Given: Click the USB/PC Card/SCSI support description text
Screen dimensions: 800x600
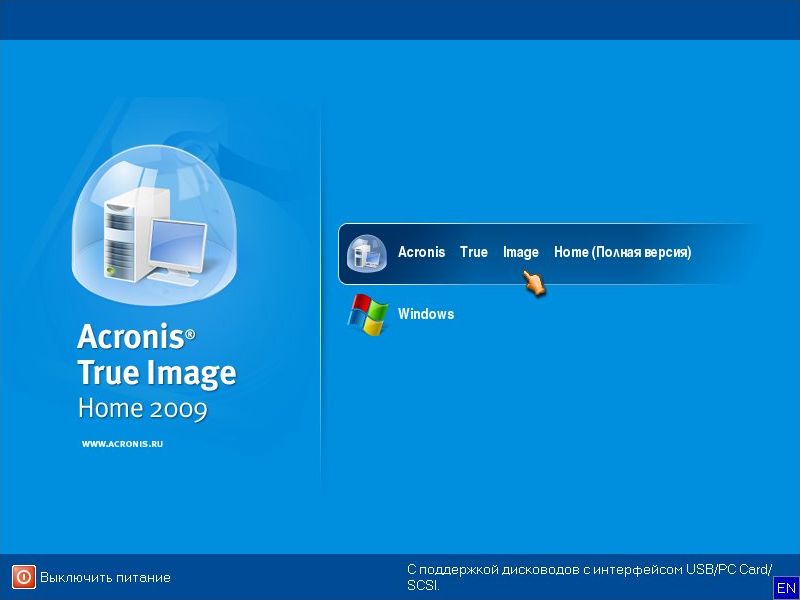Looking at the screenshot, I should click(x=589, y=577).
